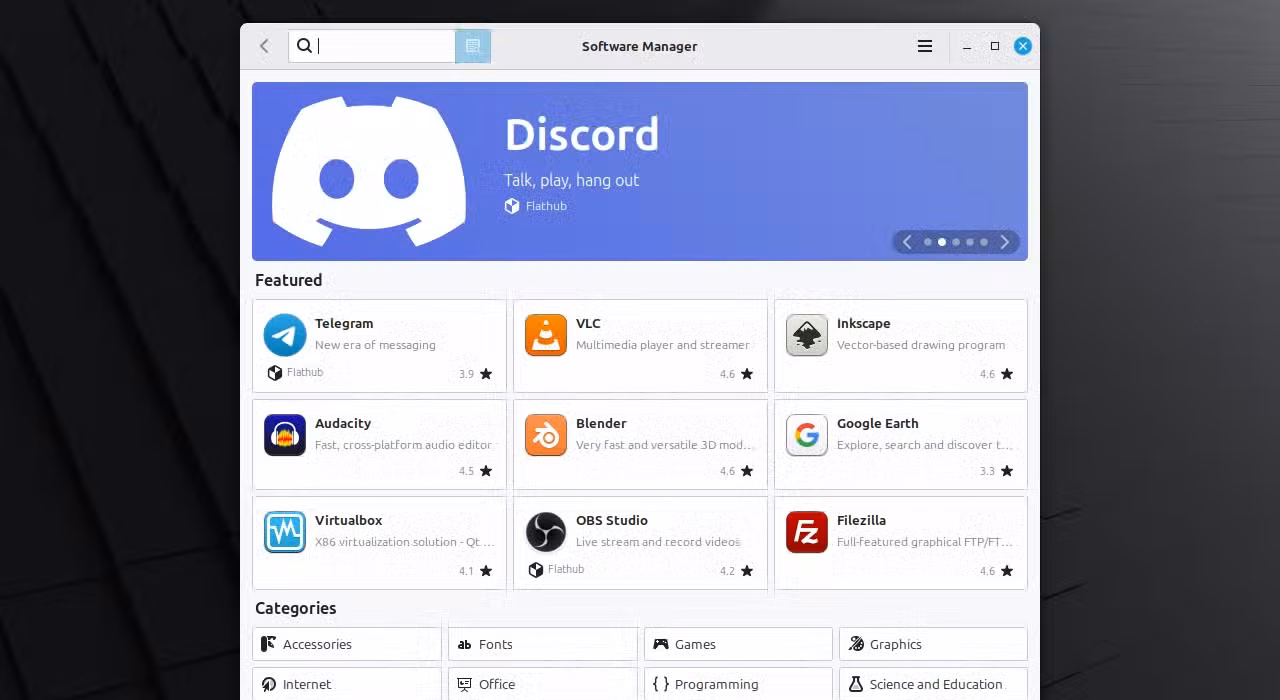The width and height of the screenshot is (1280, 700).
Task: Click the Discord logo in banner
Action: coord(369,171)
